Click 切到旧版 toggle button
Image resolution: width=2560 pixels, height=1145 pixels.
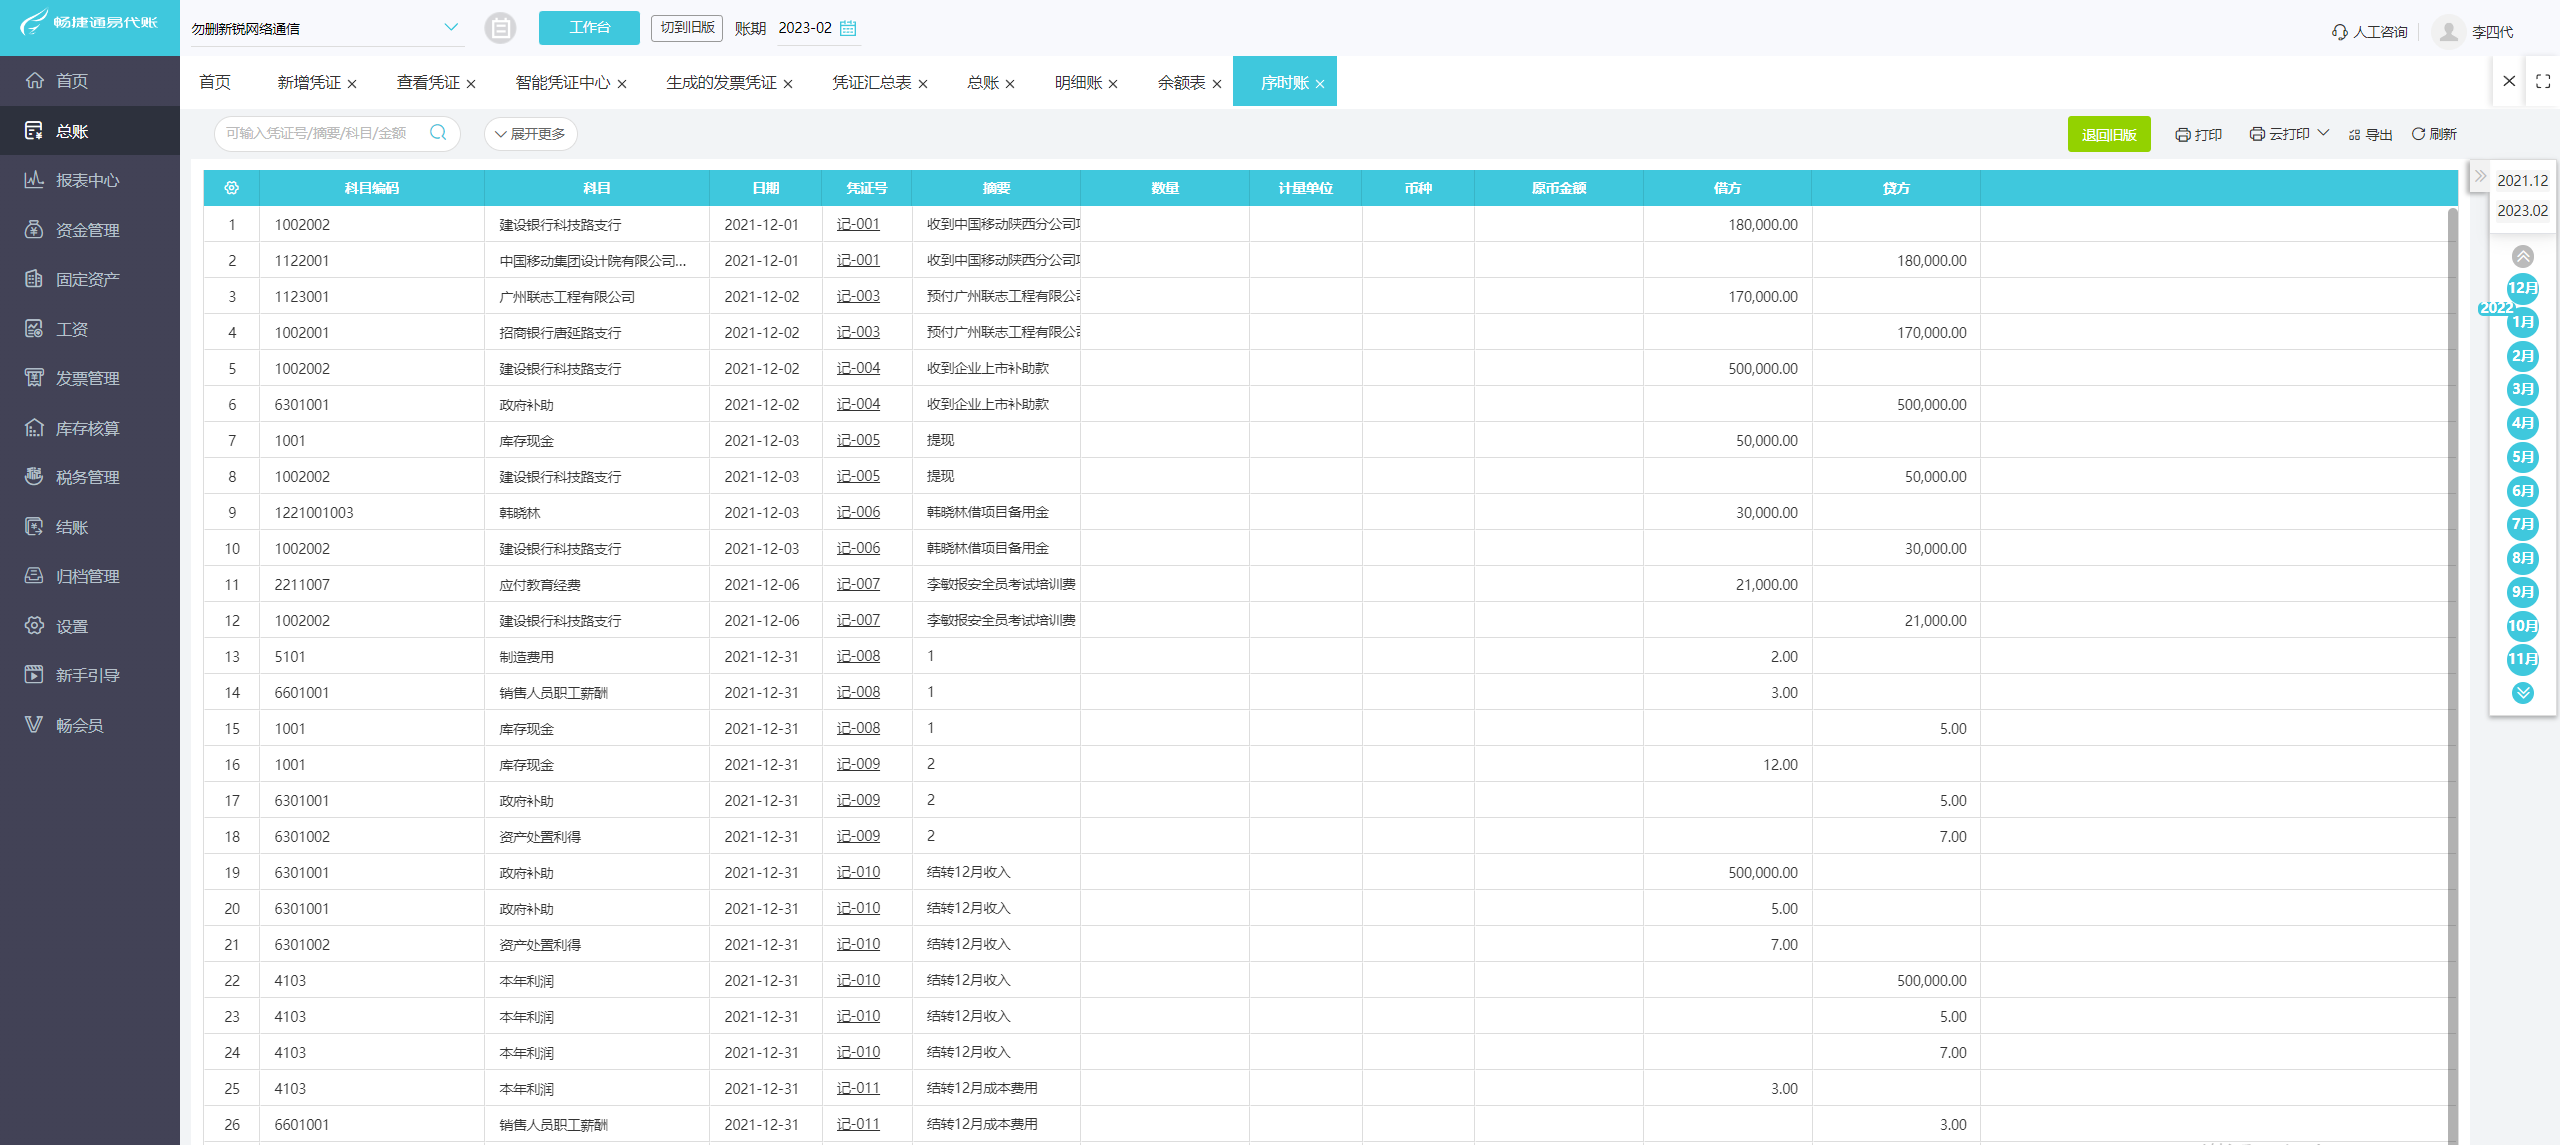(x=687, y=25)
